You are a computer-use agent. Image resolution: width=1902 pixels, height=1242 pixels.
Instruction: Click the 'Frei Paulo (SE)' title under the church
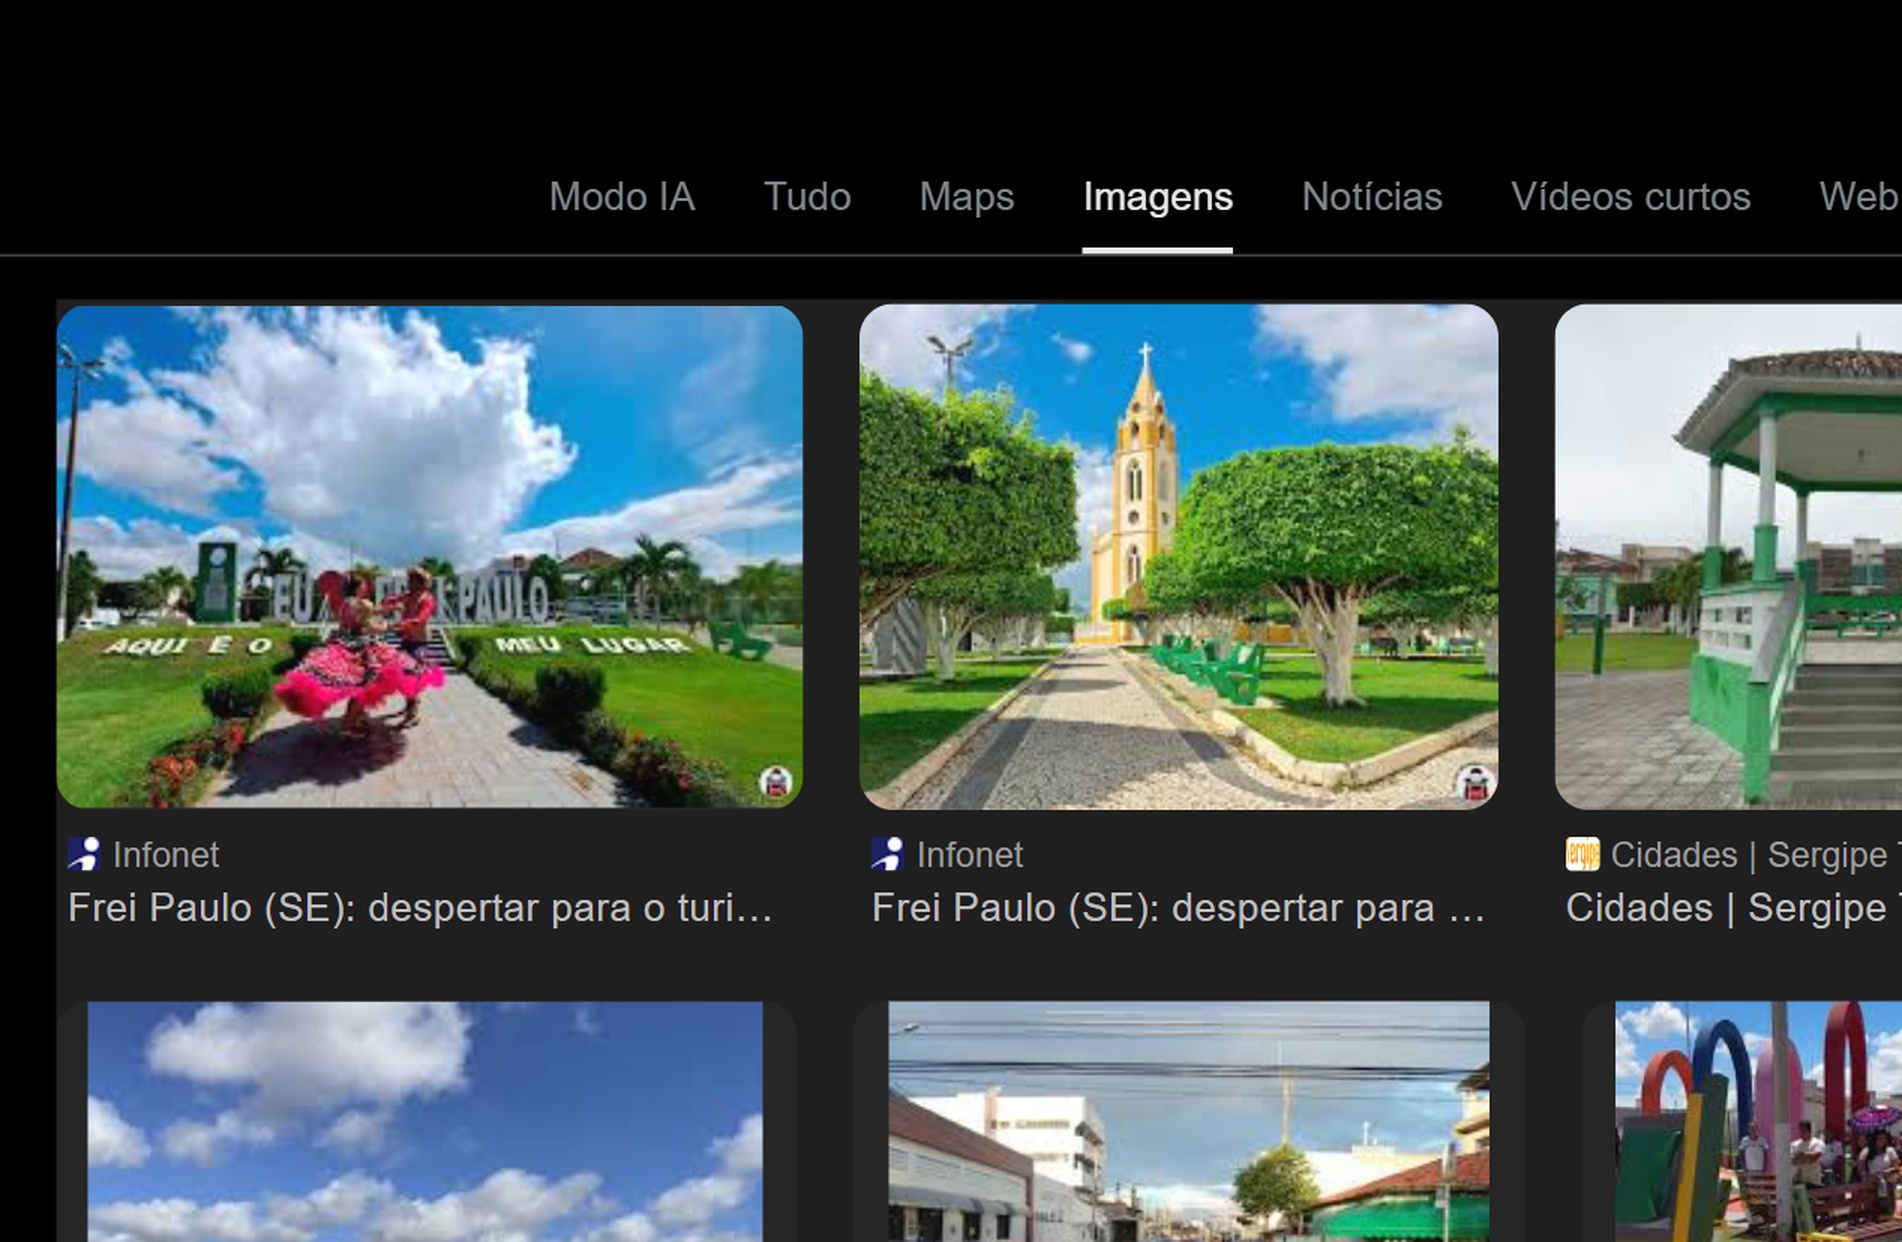point(1177,908)
